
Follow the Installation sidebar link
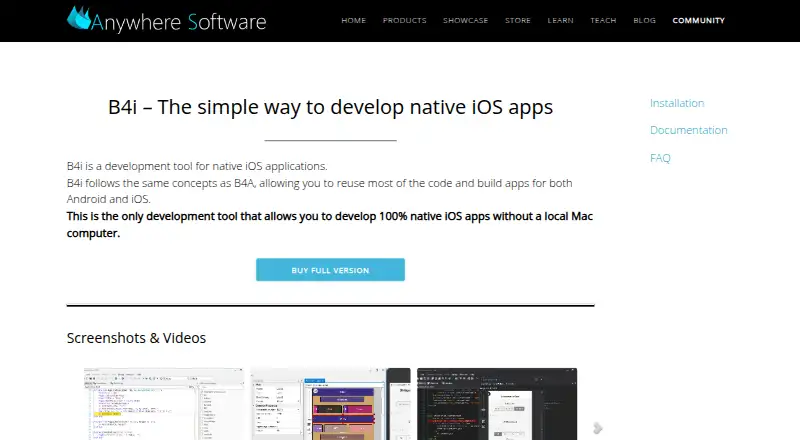click(677, 103)
